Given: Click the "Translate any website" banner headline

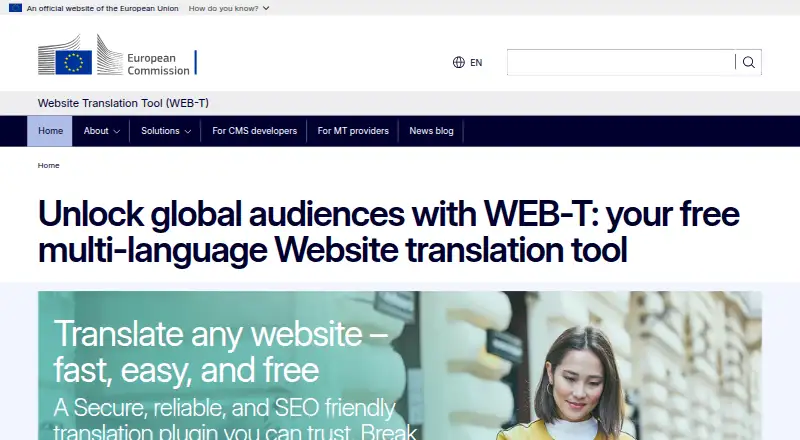Looking at the screenshot, I should [220, 352].
